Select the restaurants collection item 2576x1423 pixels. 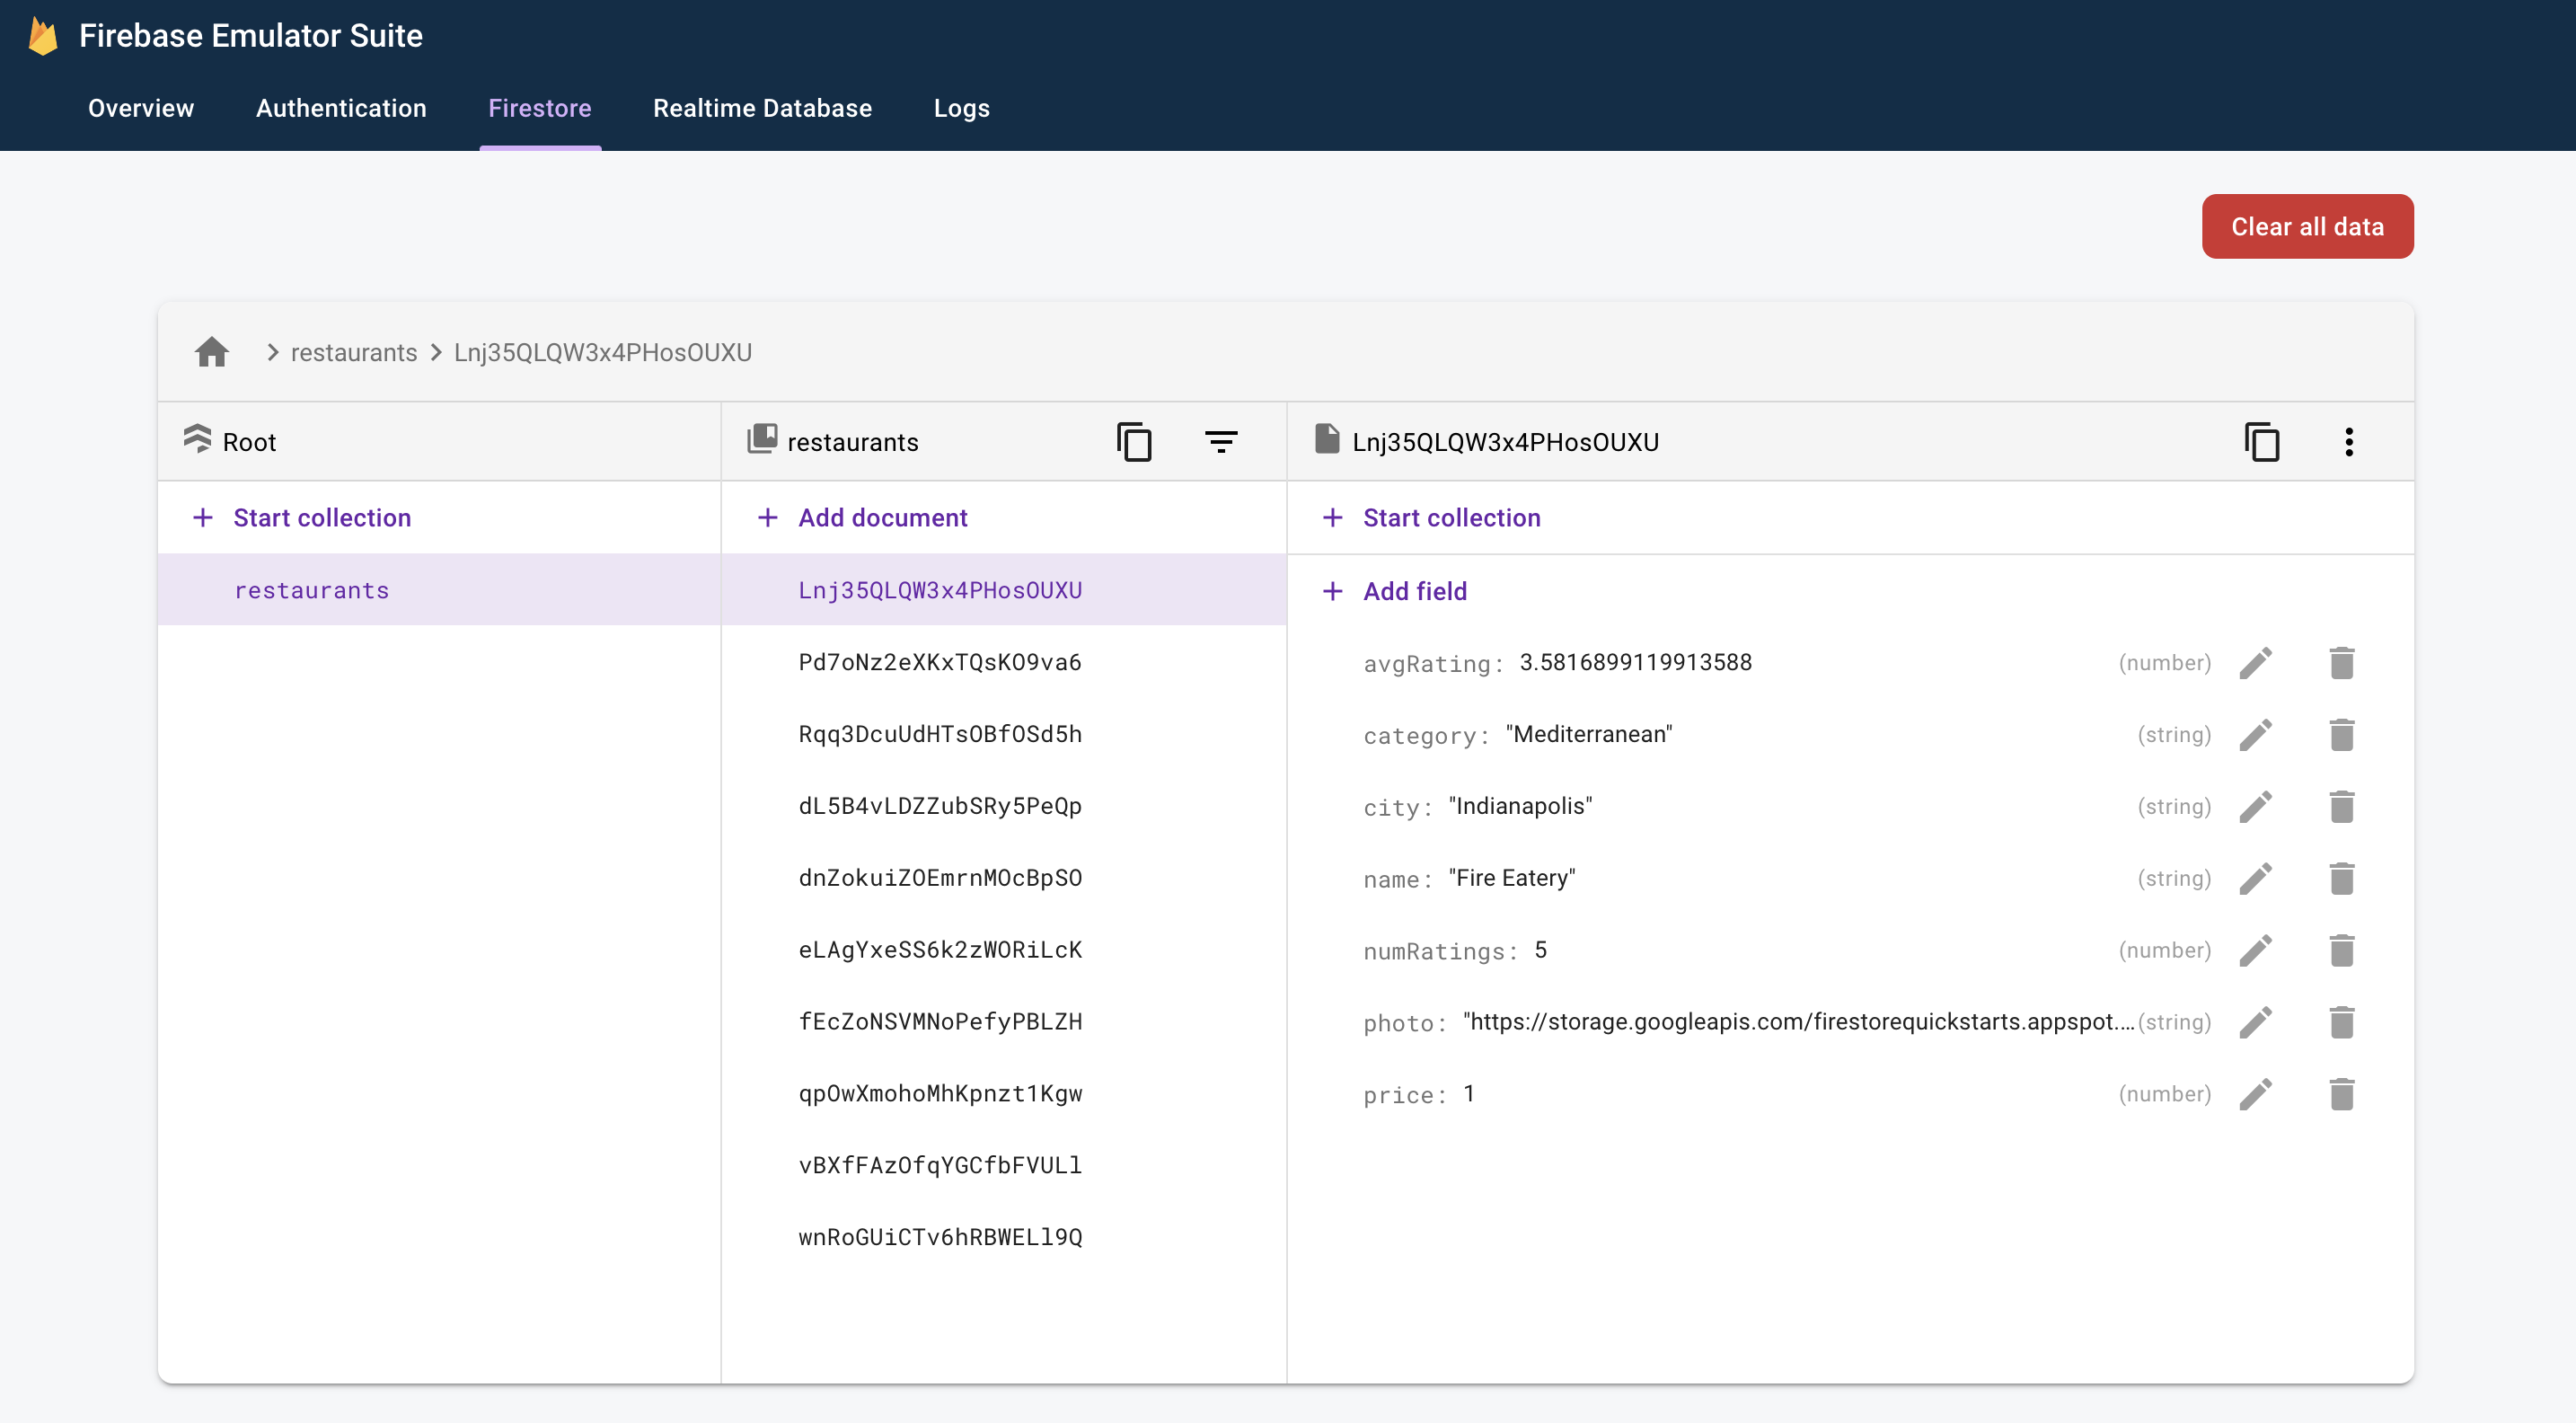312,588
